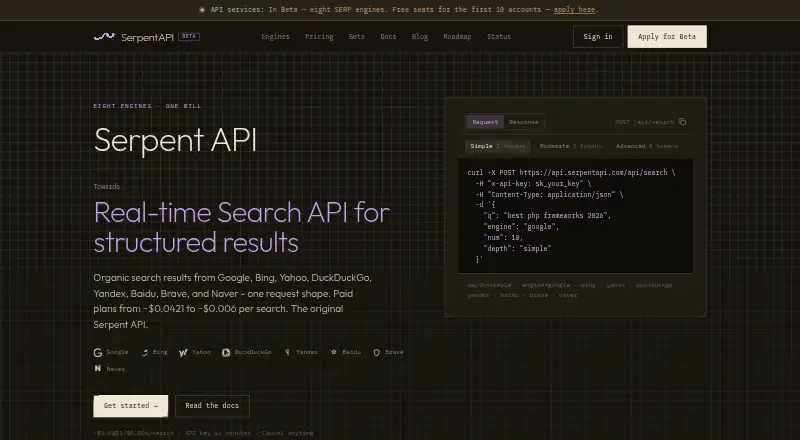Click the Brave shield logo icon
Viewport: 800px width, 440px height.
(377, 352)
